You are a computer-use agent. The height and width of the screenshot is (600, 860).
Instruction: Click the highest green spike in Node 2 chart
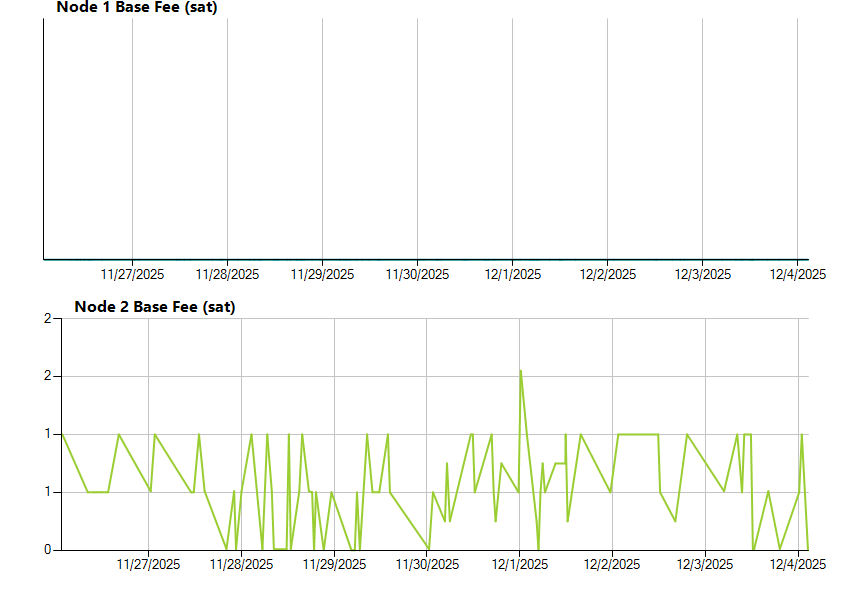coord(521,371)
